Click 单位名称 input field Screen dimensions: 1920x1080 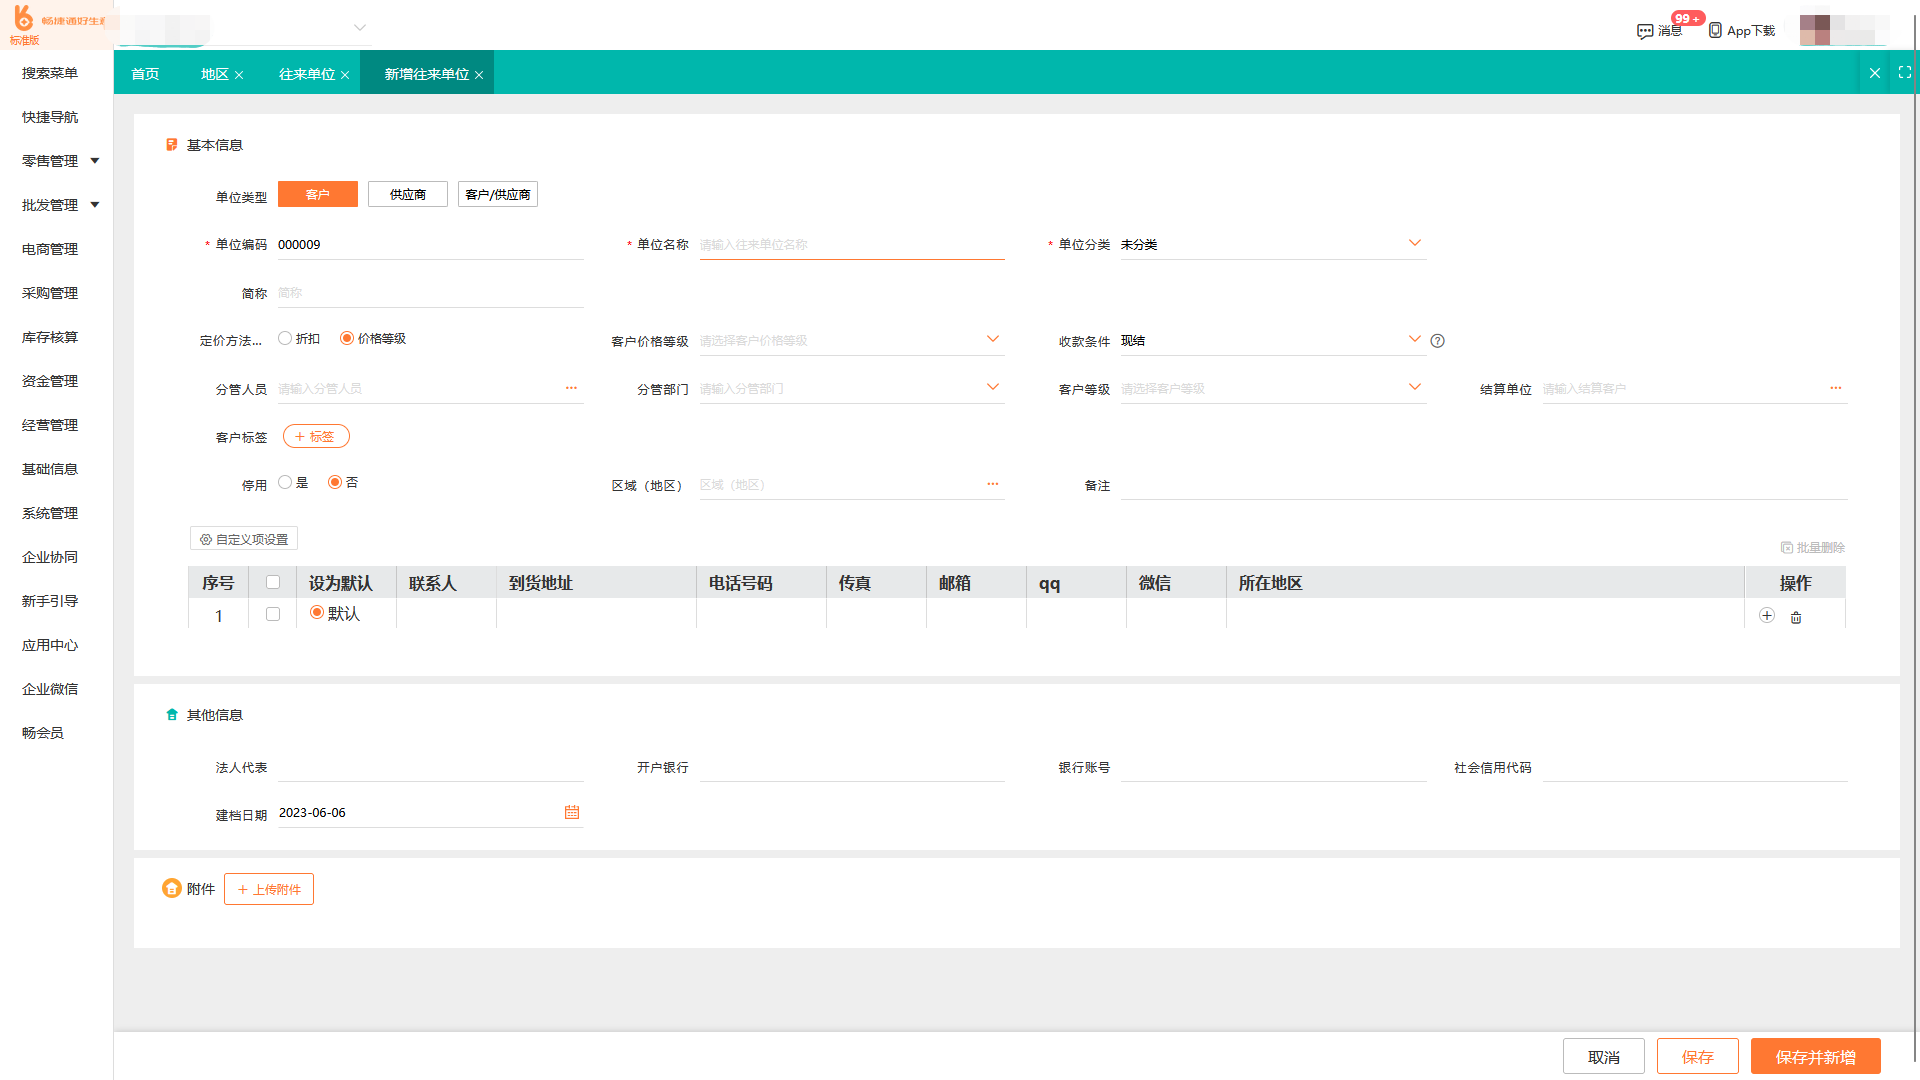click(851, 244)
